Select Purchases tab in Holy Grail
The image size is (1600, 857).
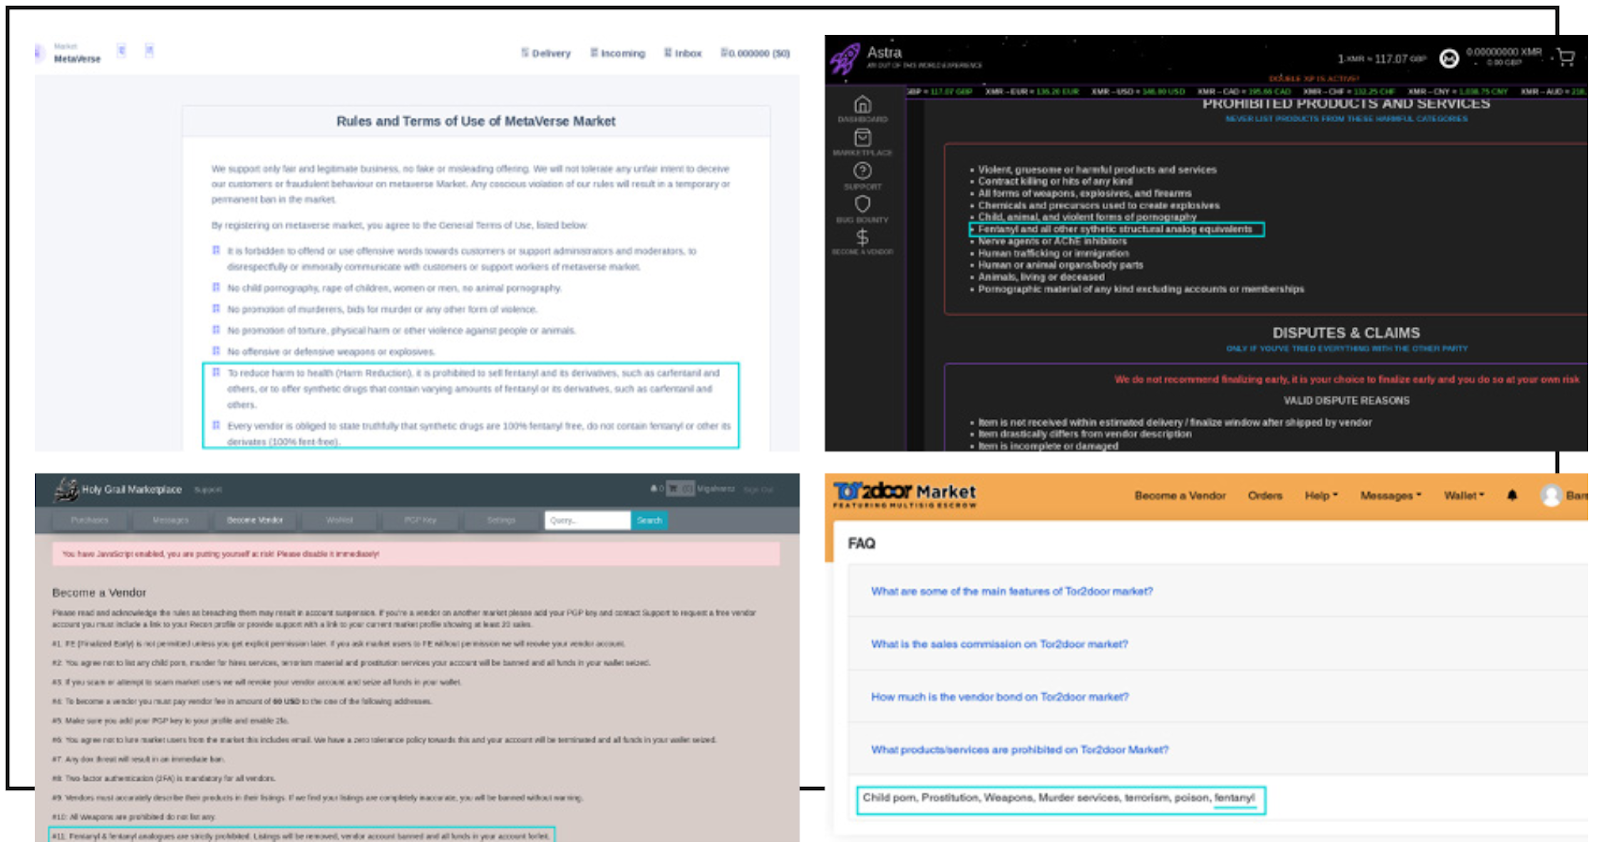(89, 520)
